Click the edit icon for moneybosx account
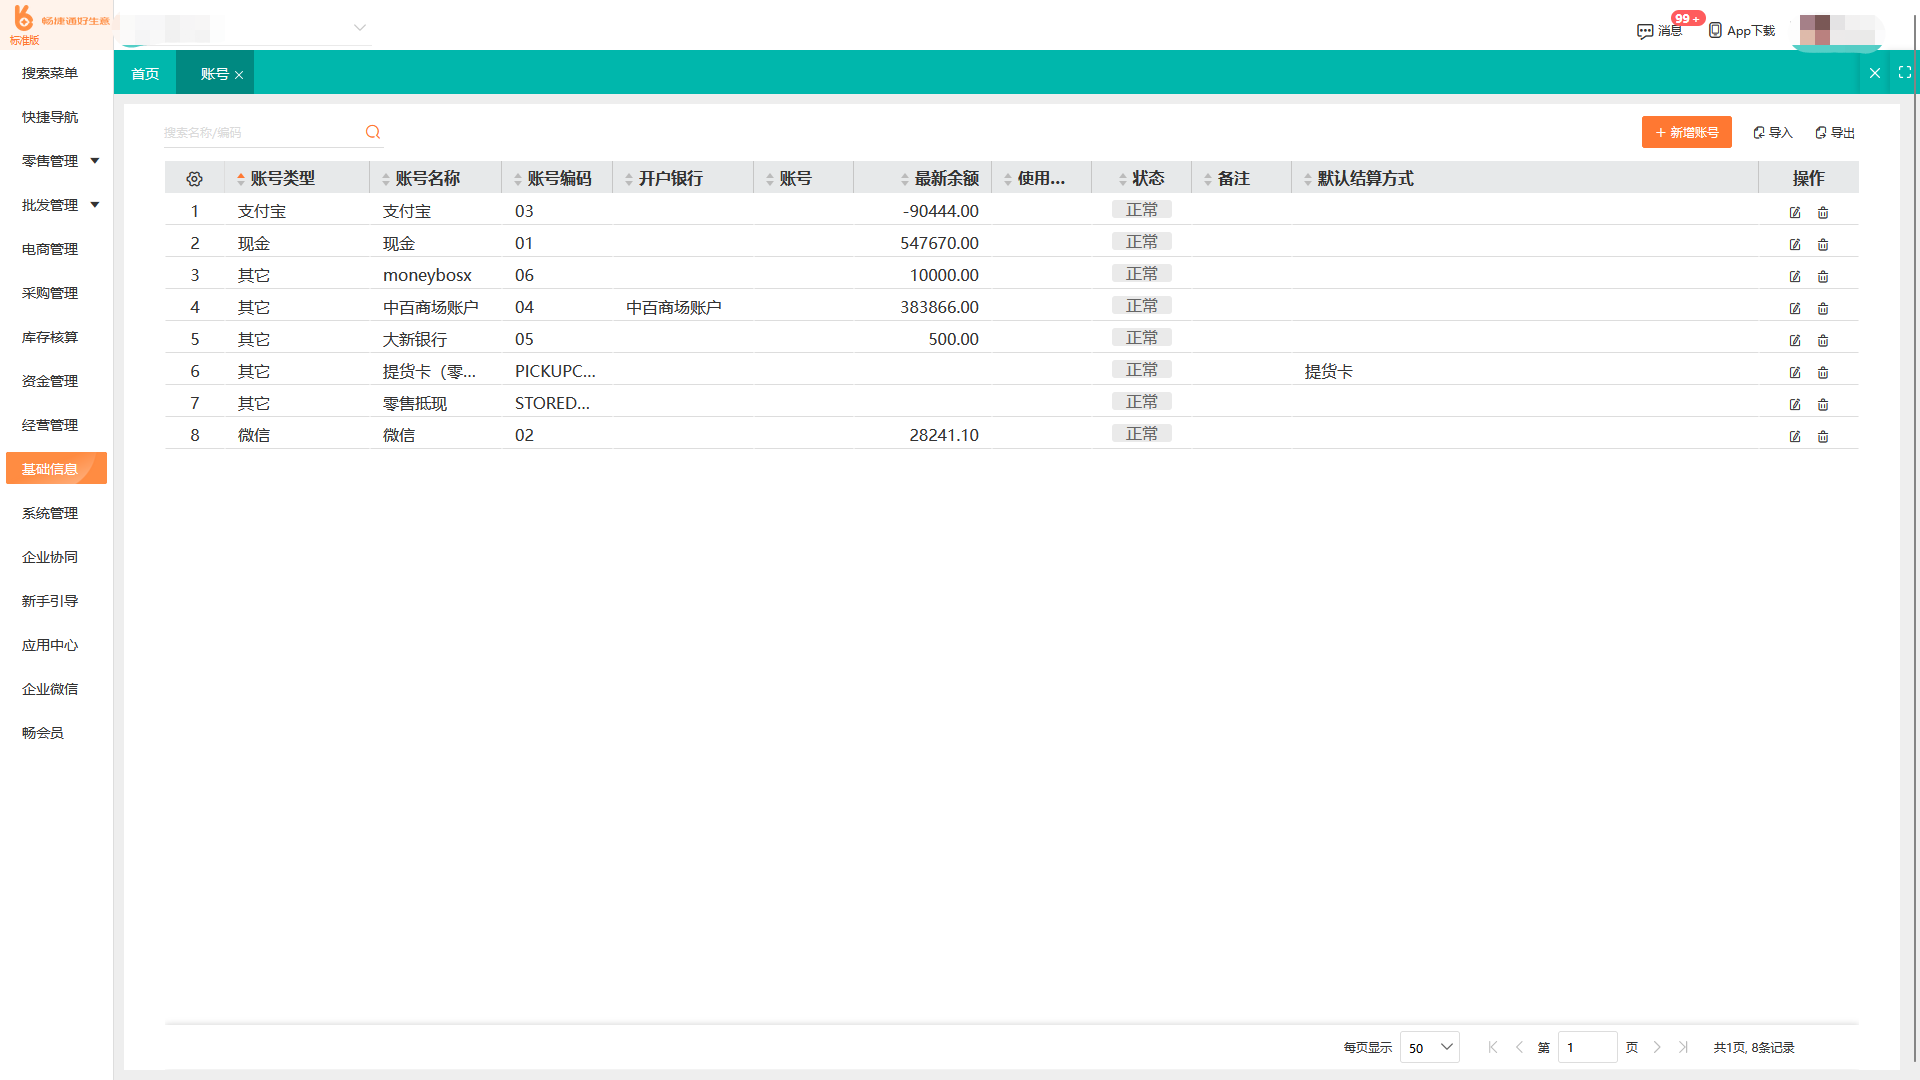Image resolution: width=1920 pixels, height=1080 pixels. (x=1795, y=276)
